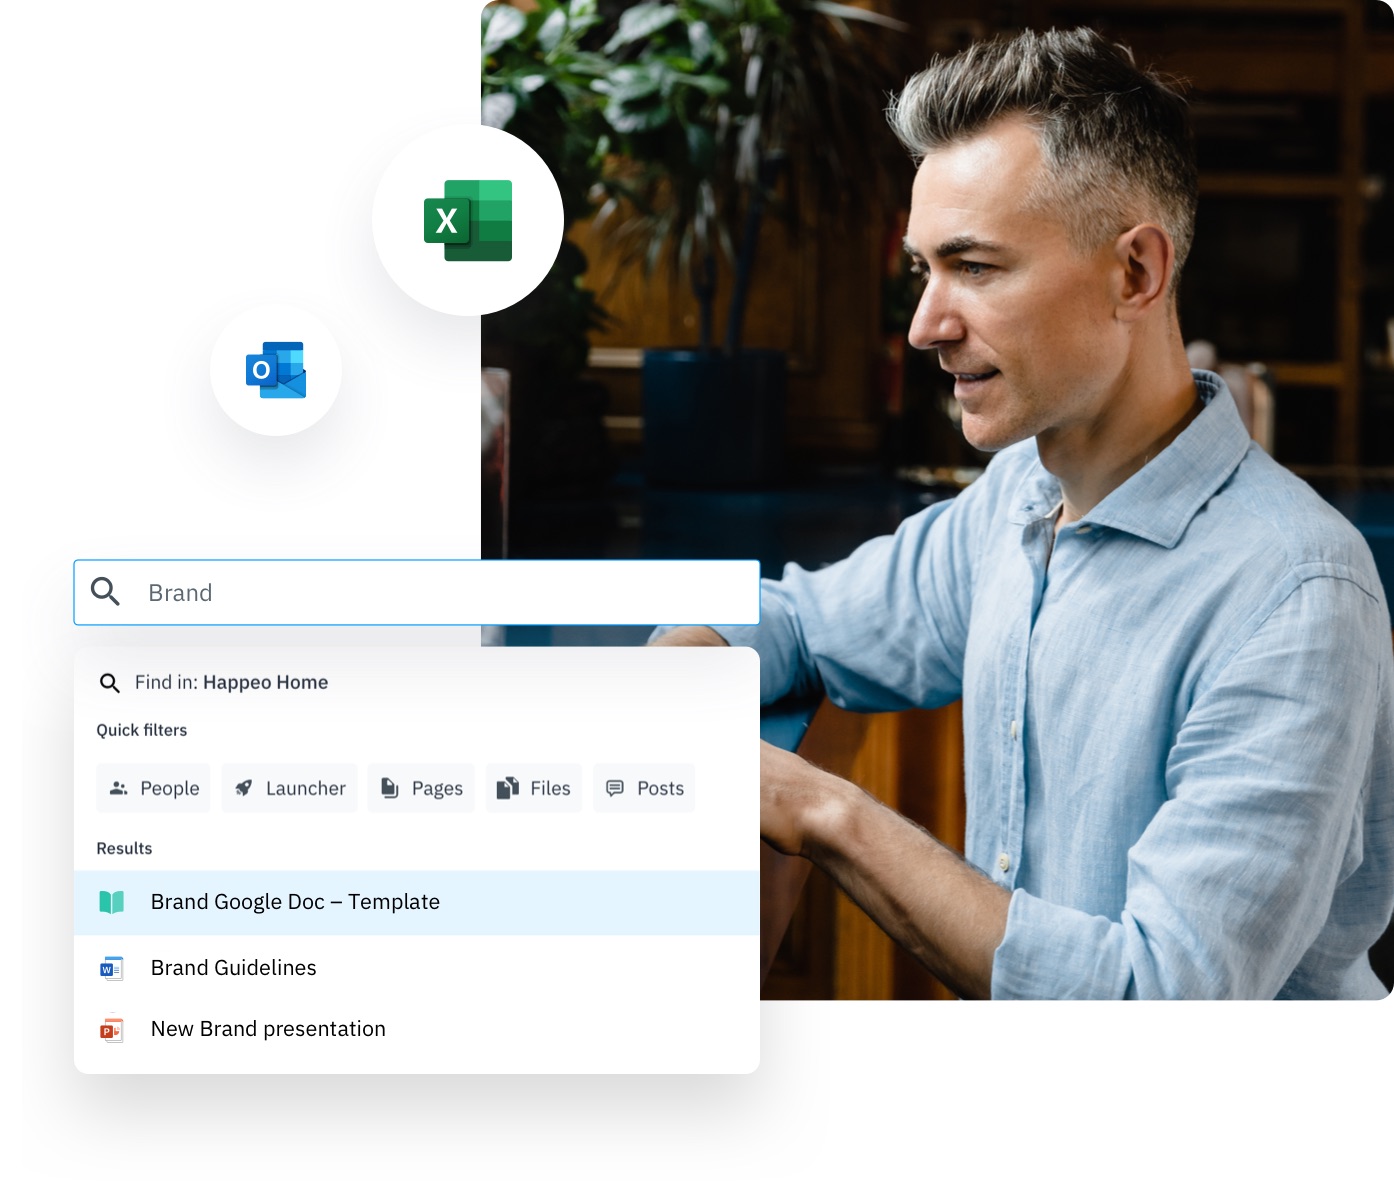Click the speech bubble icon on Posts

(615, 789)
